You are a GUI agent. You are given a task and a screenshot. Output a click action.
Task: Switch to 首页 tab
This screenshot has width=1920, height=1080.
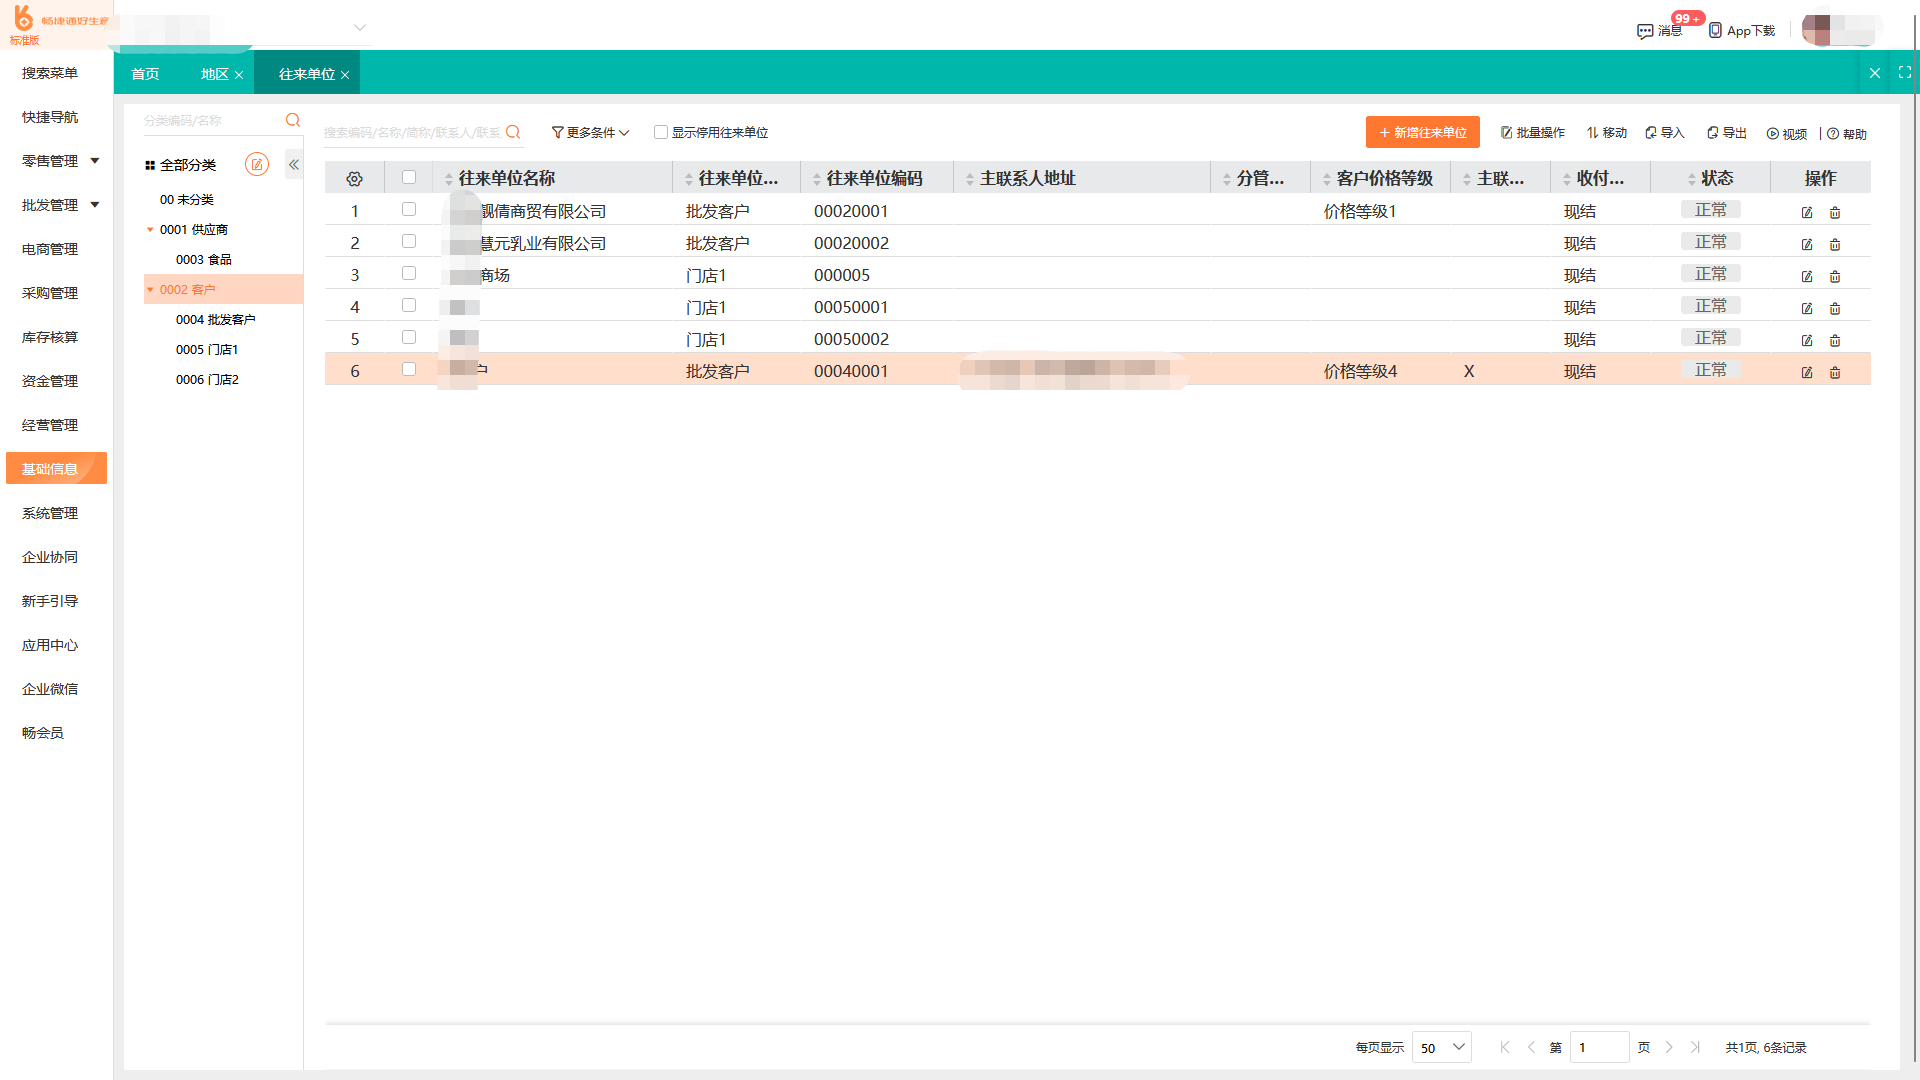pyautogui.click(x=145, y=73)
